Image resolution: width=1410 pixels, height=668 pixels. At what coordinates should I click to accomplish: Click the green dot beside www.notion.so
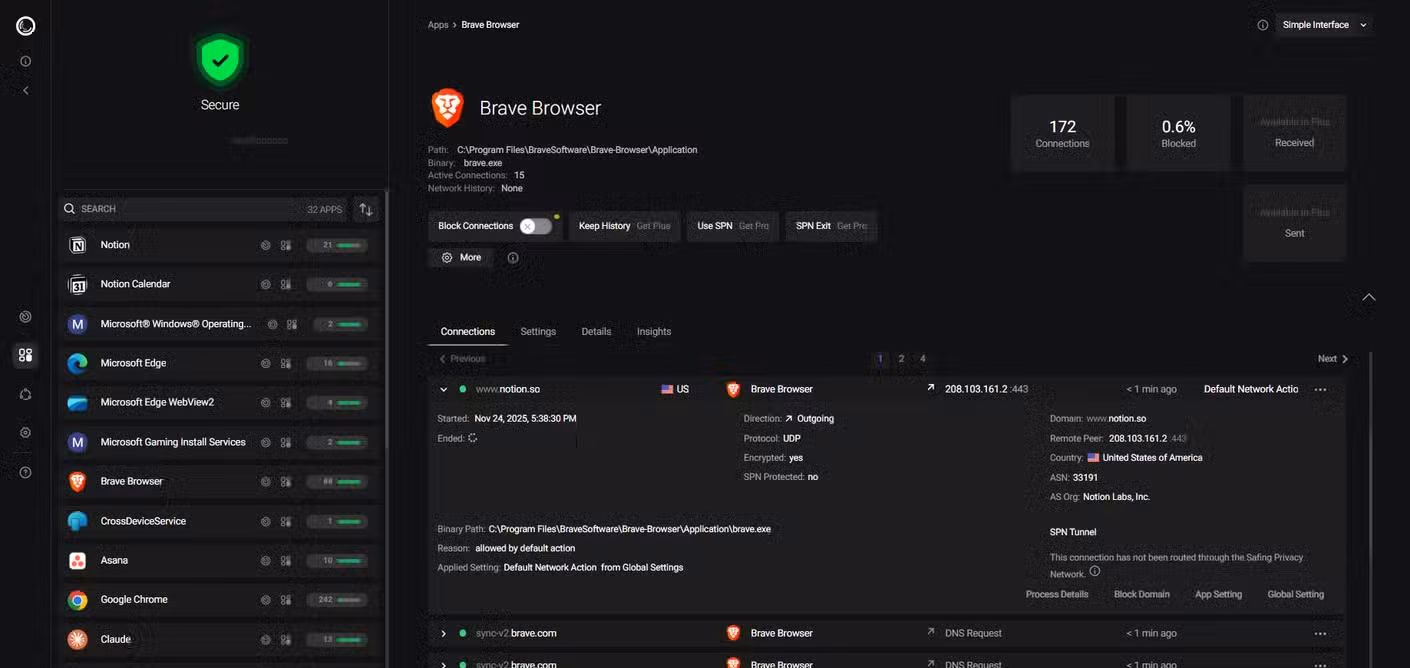(x=463, y=389)
